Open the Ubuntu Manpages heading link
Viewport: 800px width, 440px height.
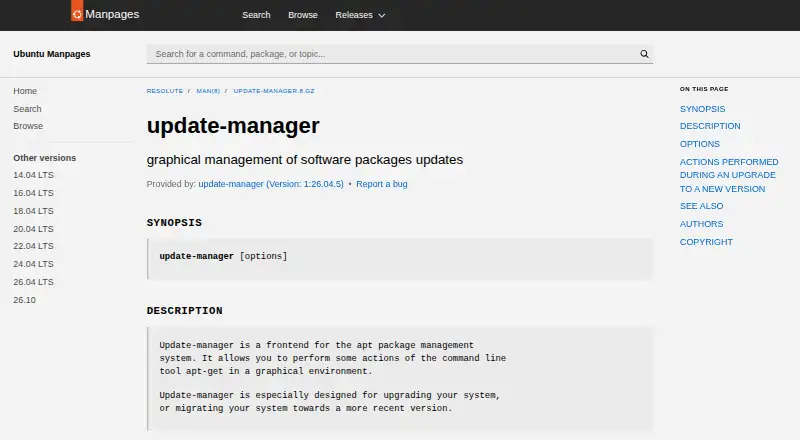pos(52,54)
